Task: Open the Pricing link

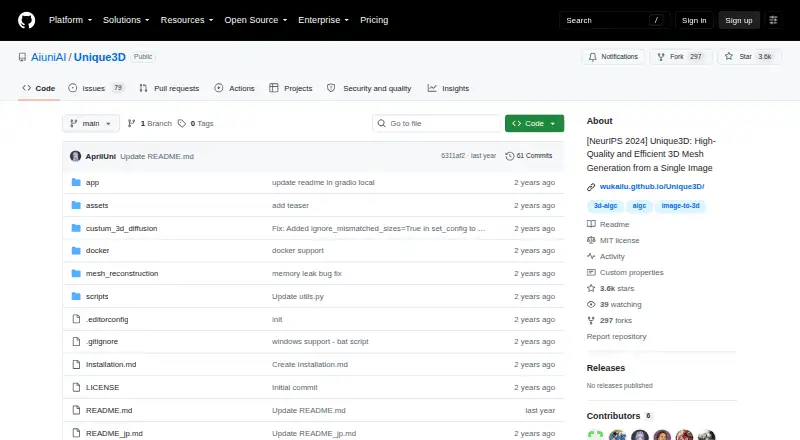Action: click(x=374, y=20)
